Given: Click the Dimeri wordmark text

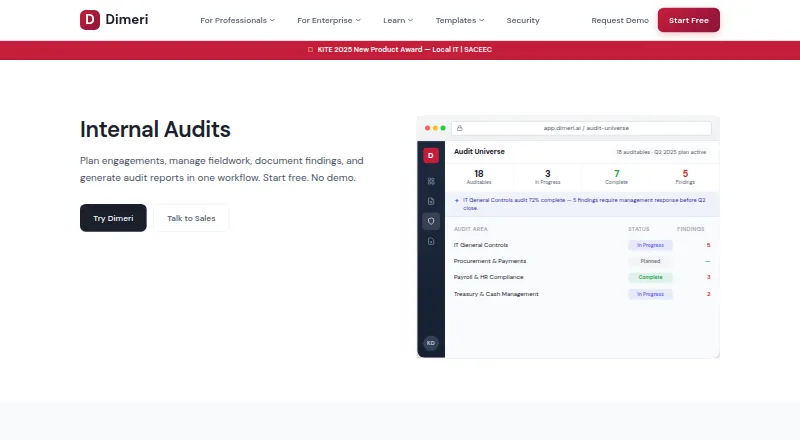Looking at the screenshot, I should pos(127,19).
